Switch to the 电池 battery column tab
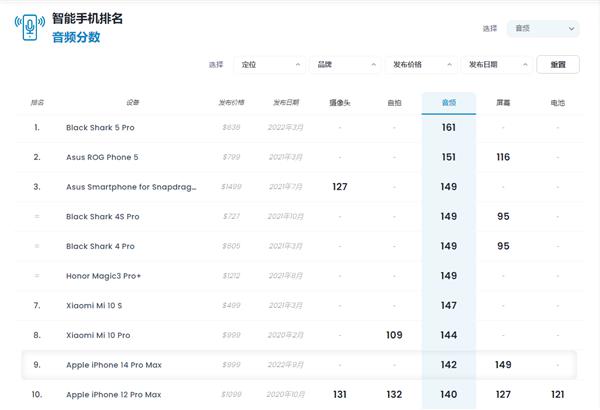Screen dimensions: 600x410 click(557, 103)
